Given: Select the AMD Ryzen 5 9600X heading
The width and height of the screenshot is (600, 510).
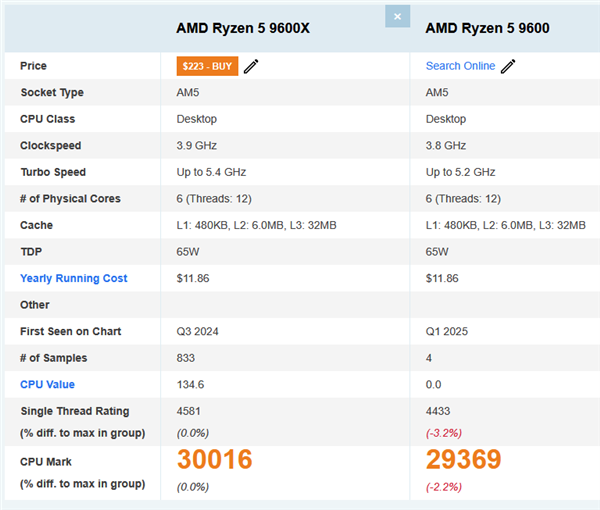Looking at the screenshot, I should [x=242, y=28].
